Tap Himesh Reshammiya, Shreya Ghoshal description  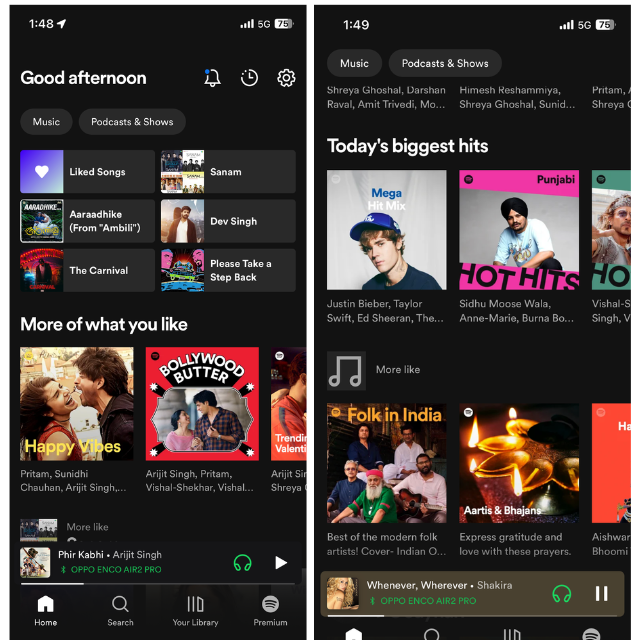pos(517,97)
